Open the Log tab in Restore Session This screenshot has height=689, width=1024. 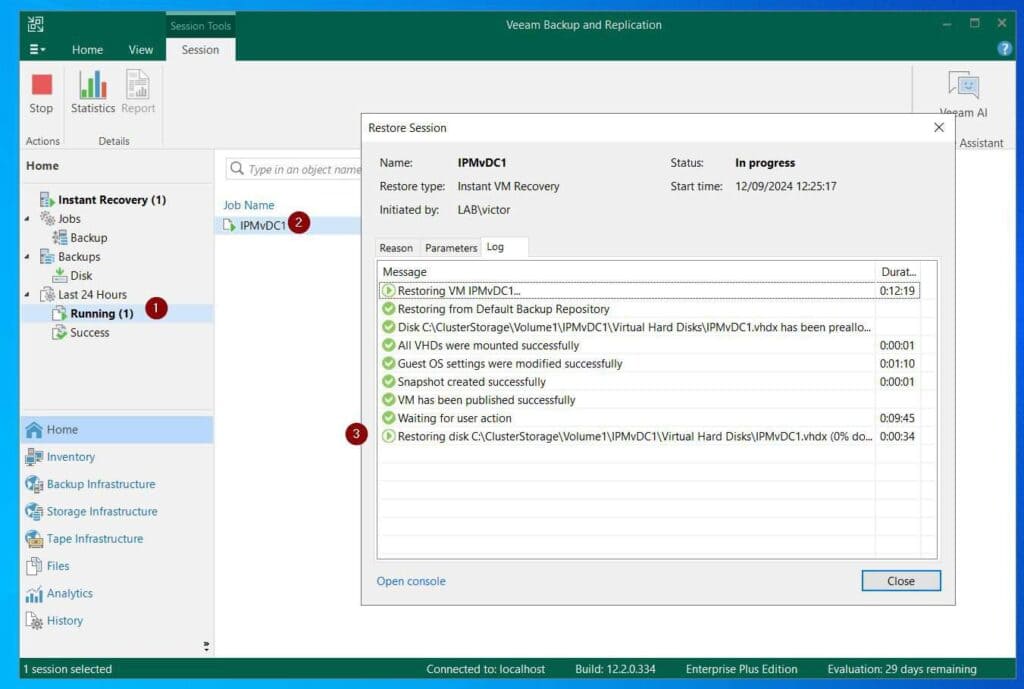(x=496, y=247)
